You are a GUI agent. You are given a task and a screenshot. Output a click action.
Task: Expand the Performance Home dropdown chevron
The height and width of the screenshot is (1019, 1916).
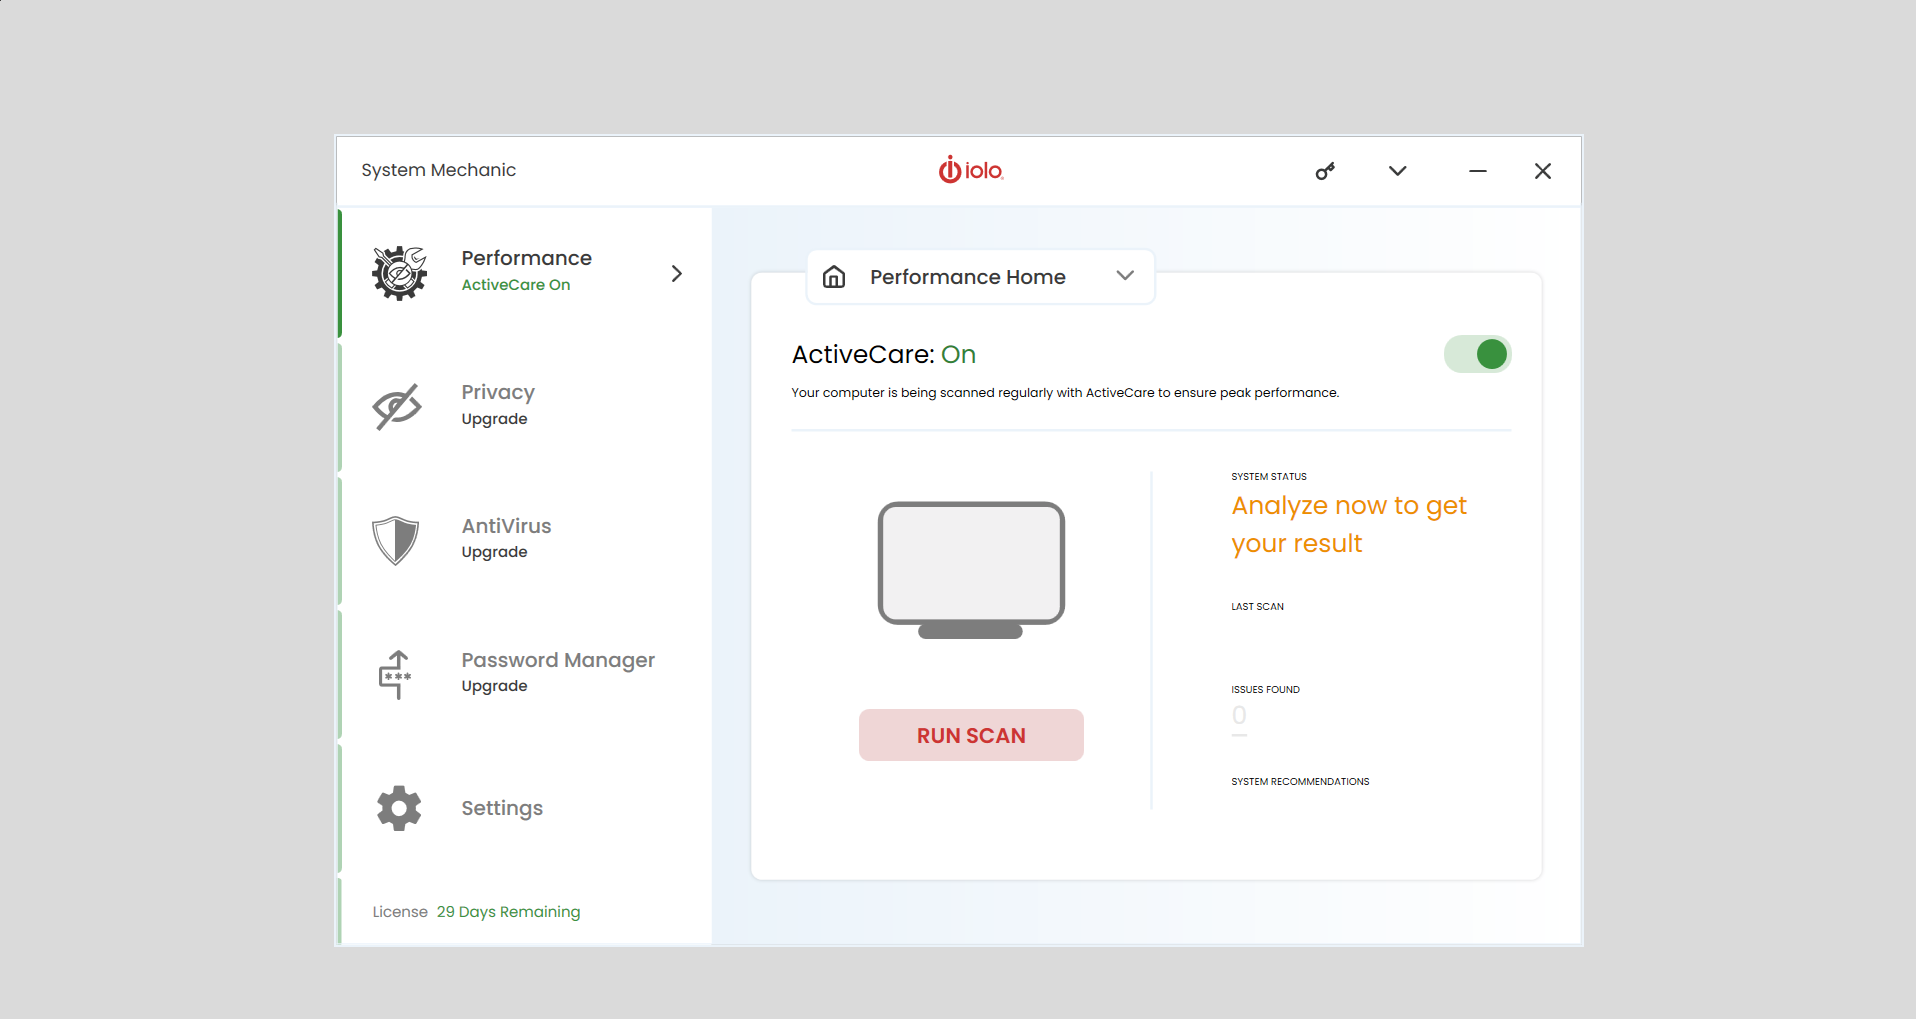1125,276
